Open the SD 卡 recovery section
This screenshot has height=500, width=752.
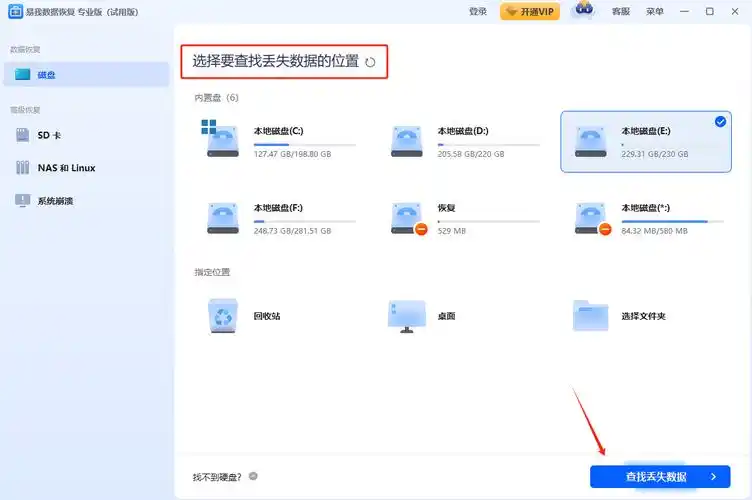click(x=49, y=135)
